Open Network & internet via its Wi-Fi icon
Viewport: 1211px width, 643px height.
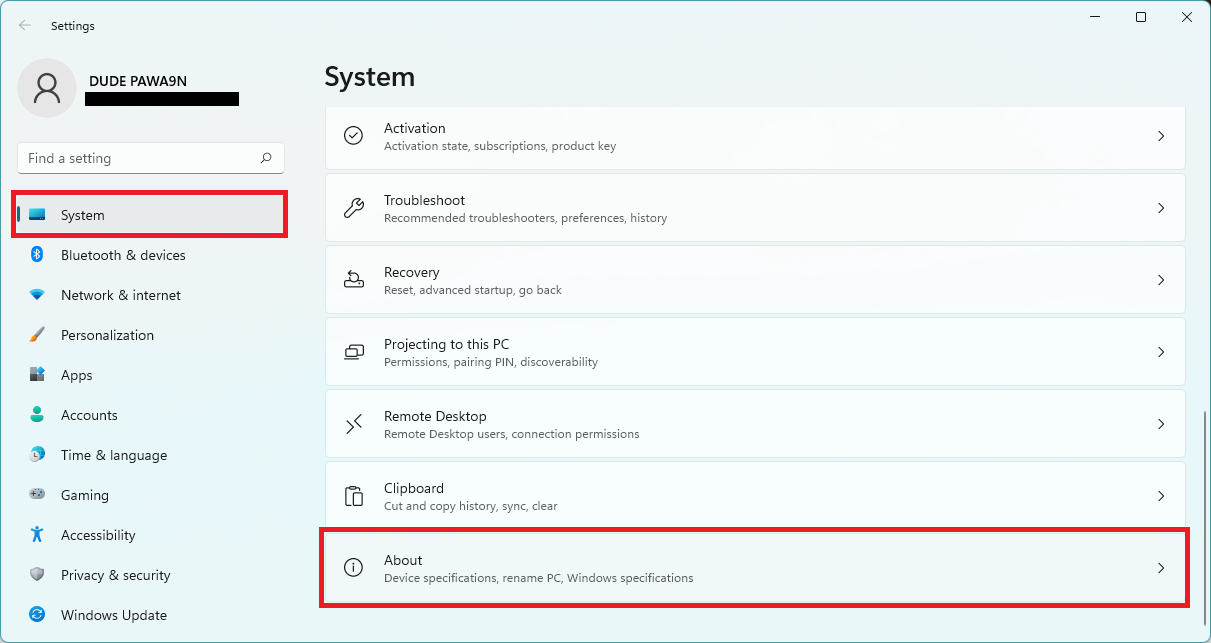click(x=37, y=295)
